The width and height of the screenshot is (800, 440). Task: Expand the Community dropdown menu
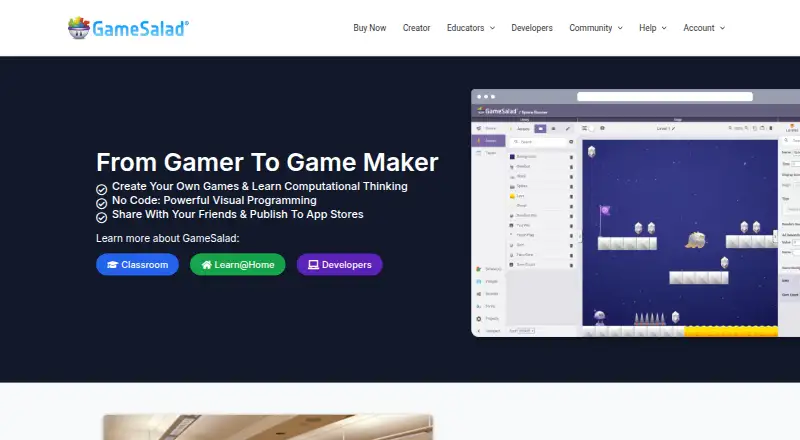pyautogui.click(x=595, y=28)
